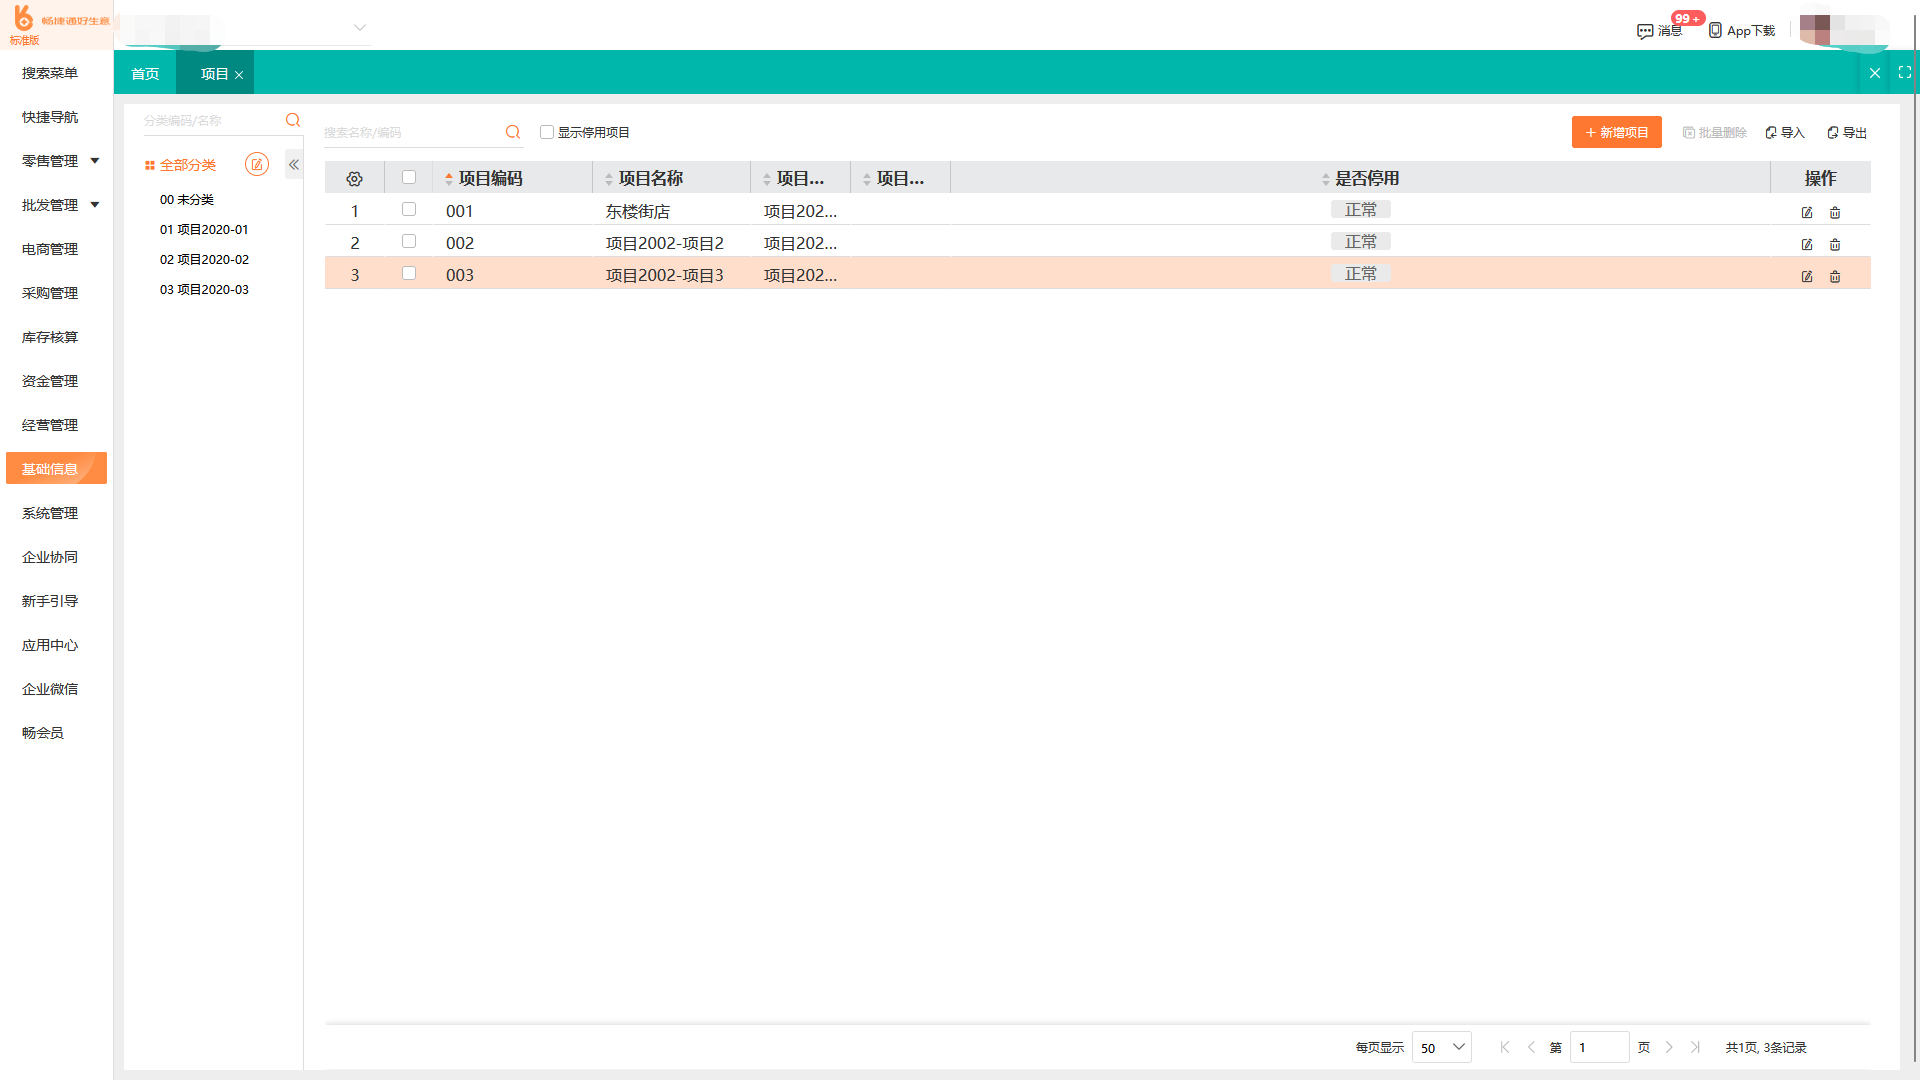Viewport: 1920px width, 1080px height.
Task: Click the settings gear icon in table header
Action: (x=353, y=178)
